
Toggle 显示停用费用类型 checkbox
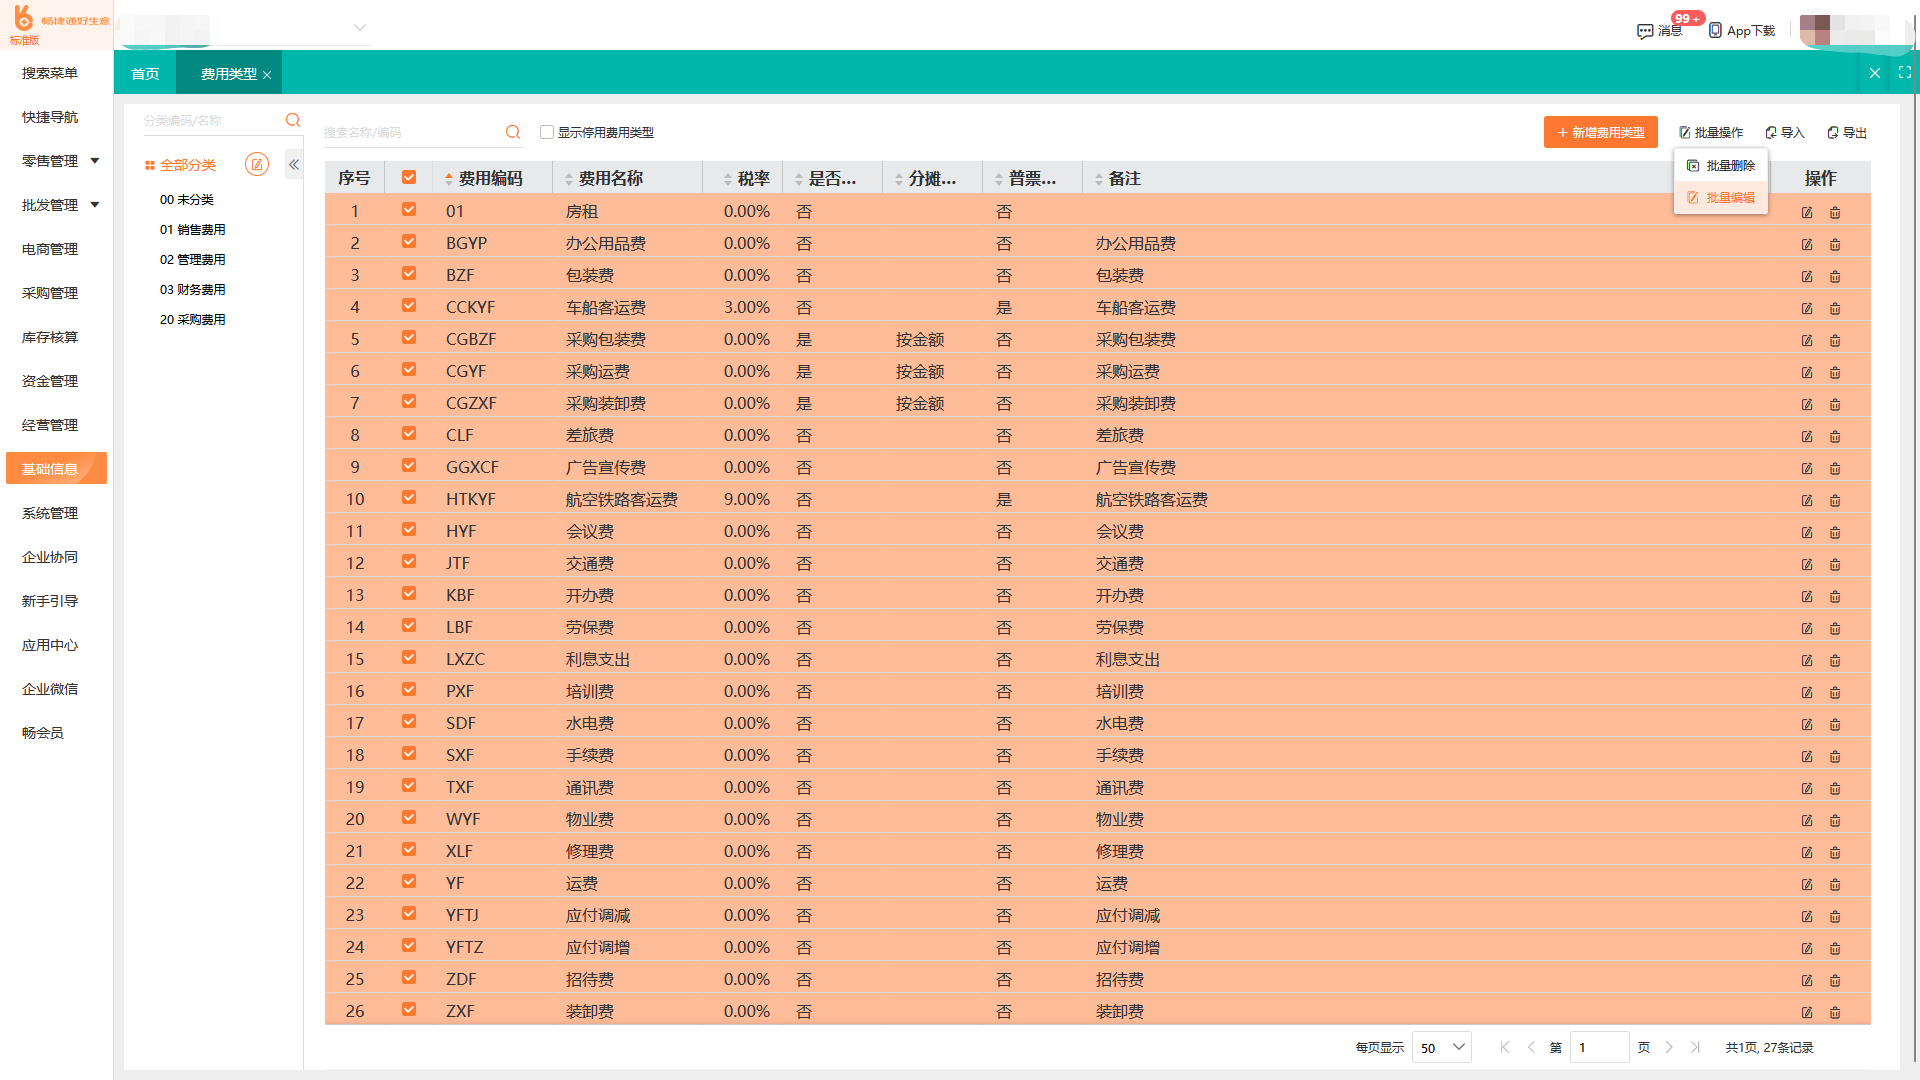(545, 131)
